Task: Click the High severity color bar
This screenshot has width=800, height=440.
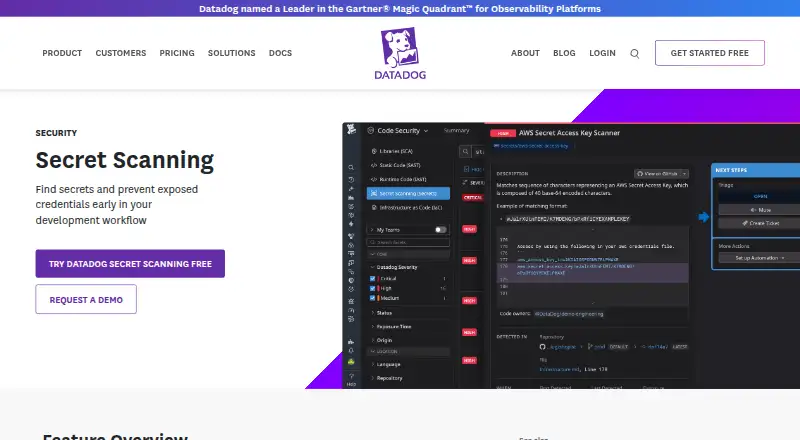Action: click(x=379, y=288)
